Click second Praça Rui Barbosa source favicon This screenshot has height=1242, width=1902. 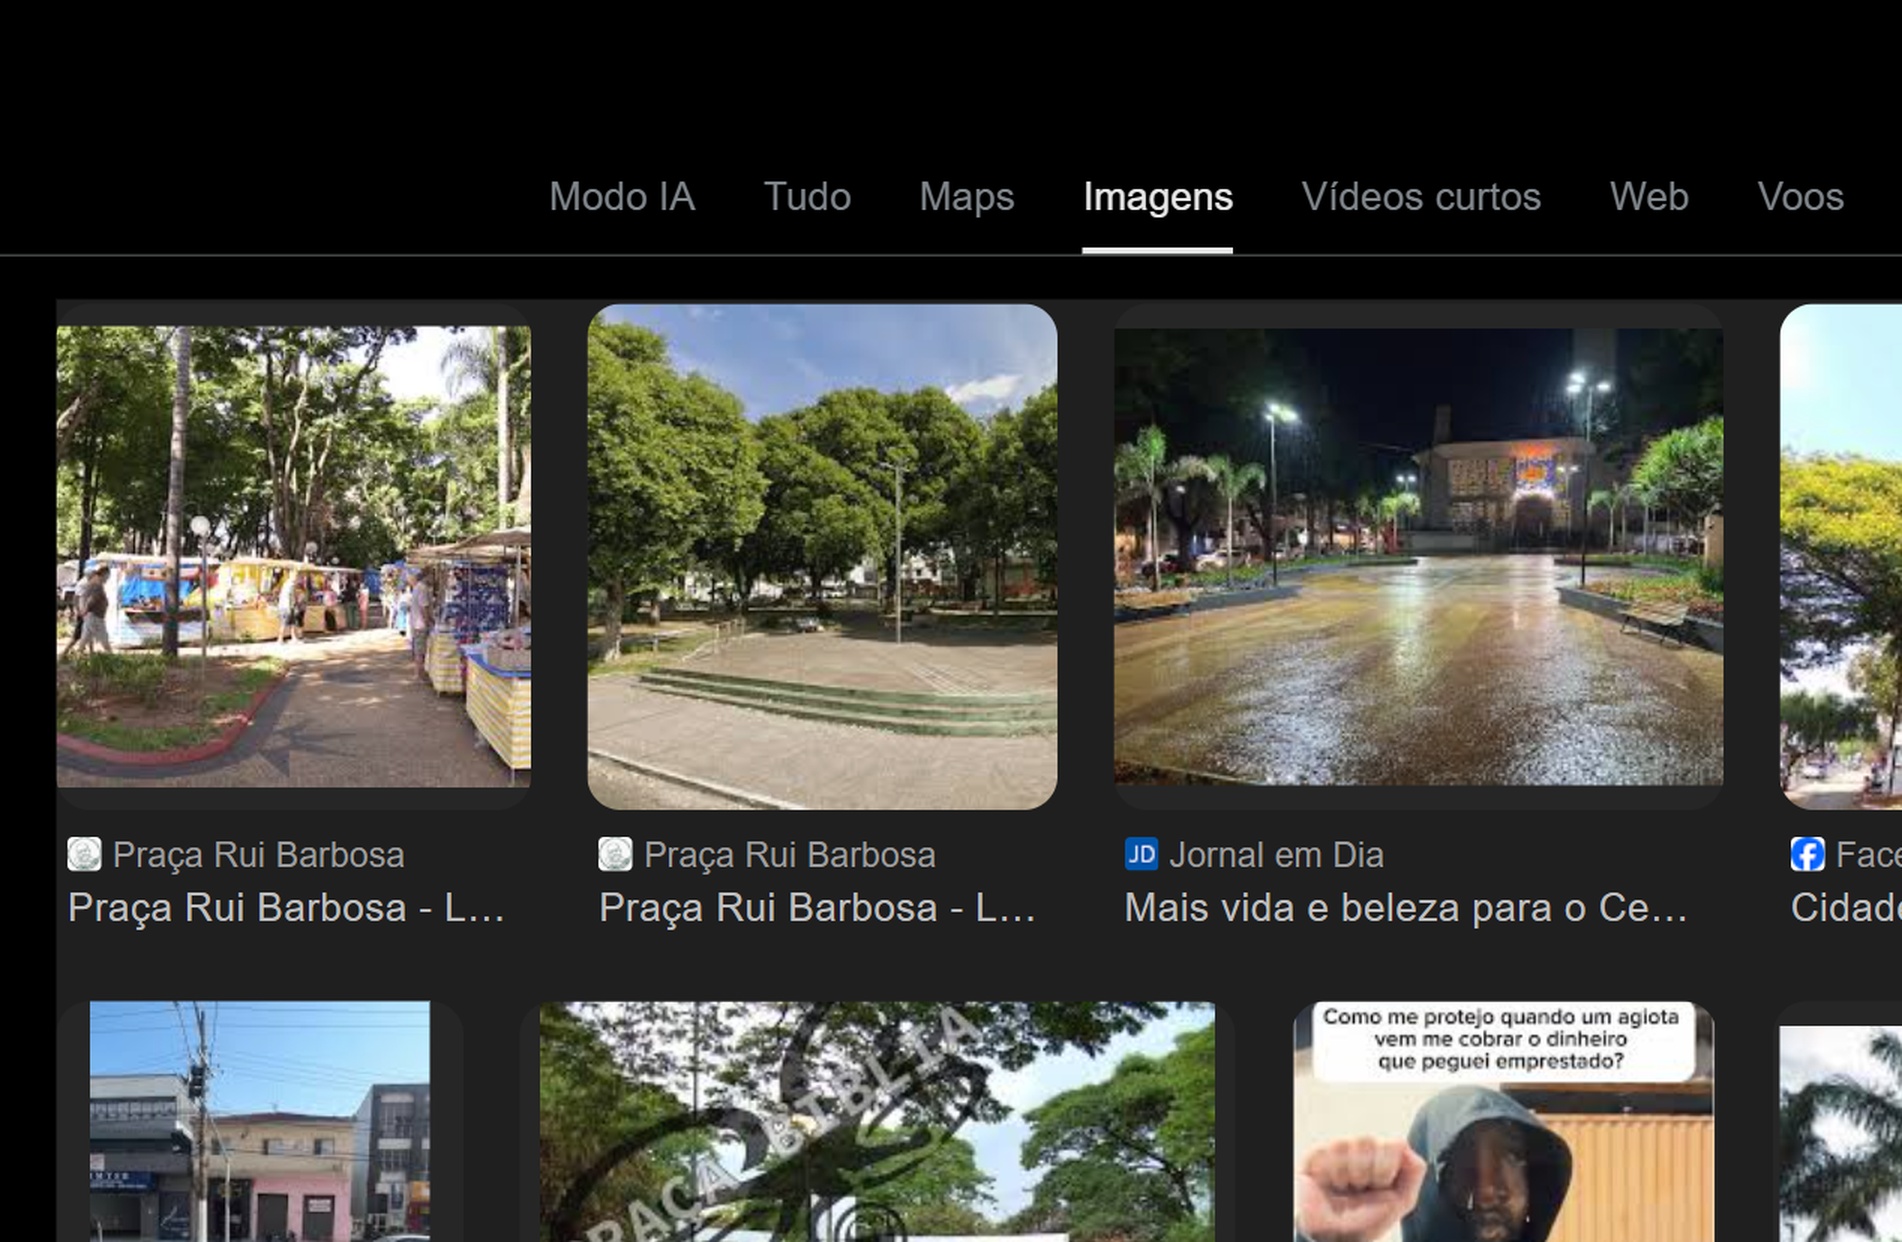(x=615, y=854)
